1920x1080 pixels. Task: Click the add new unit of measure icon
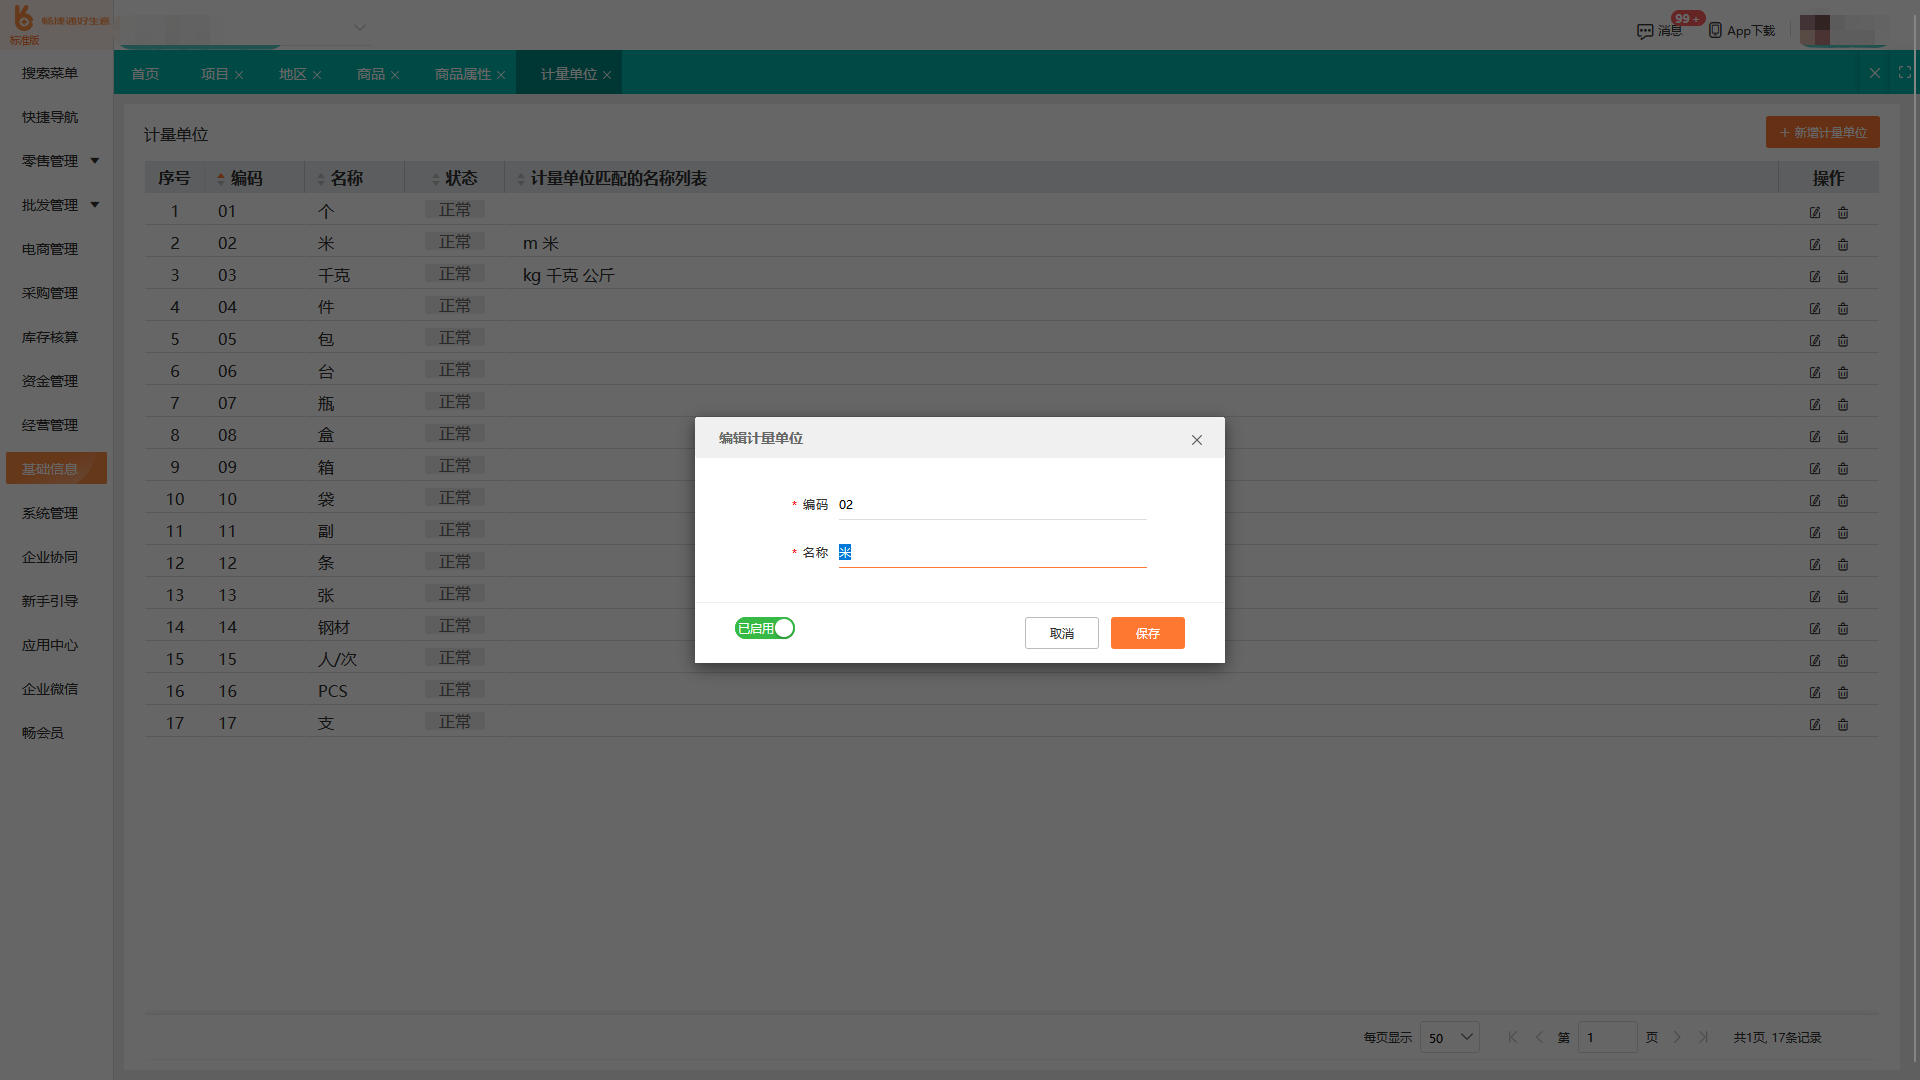1822,132
